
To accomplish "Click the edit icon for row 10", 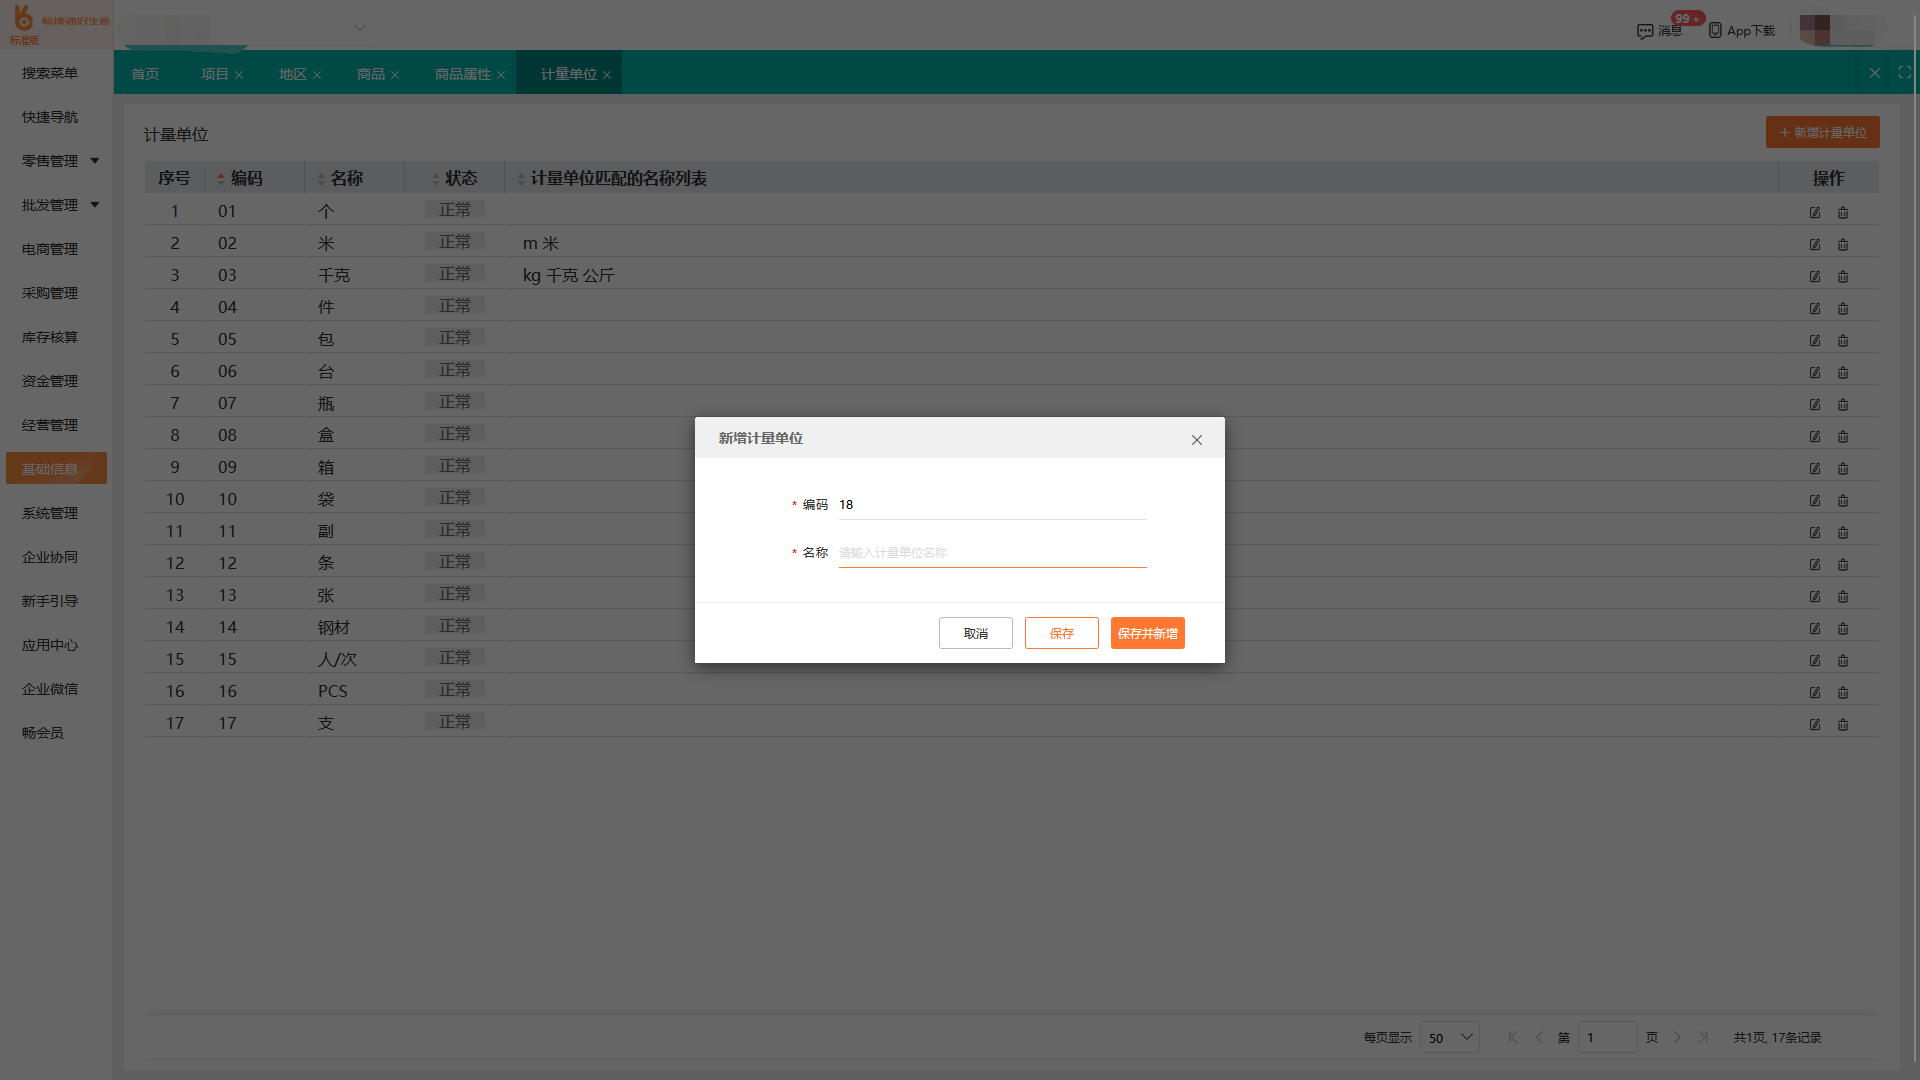I will pyautogui.click(x=1815, y=500).
